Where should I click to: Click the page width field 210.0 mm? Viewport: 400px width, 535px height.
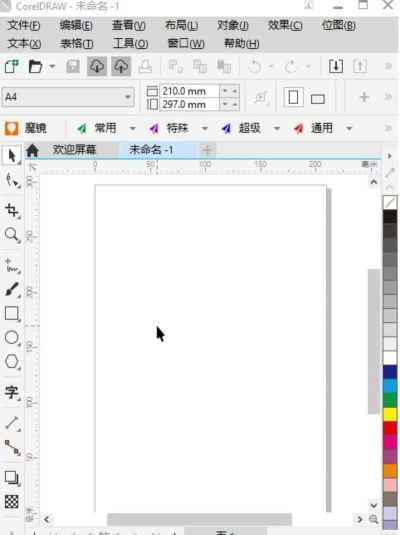point(189,91)
